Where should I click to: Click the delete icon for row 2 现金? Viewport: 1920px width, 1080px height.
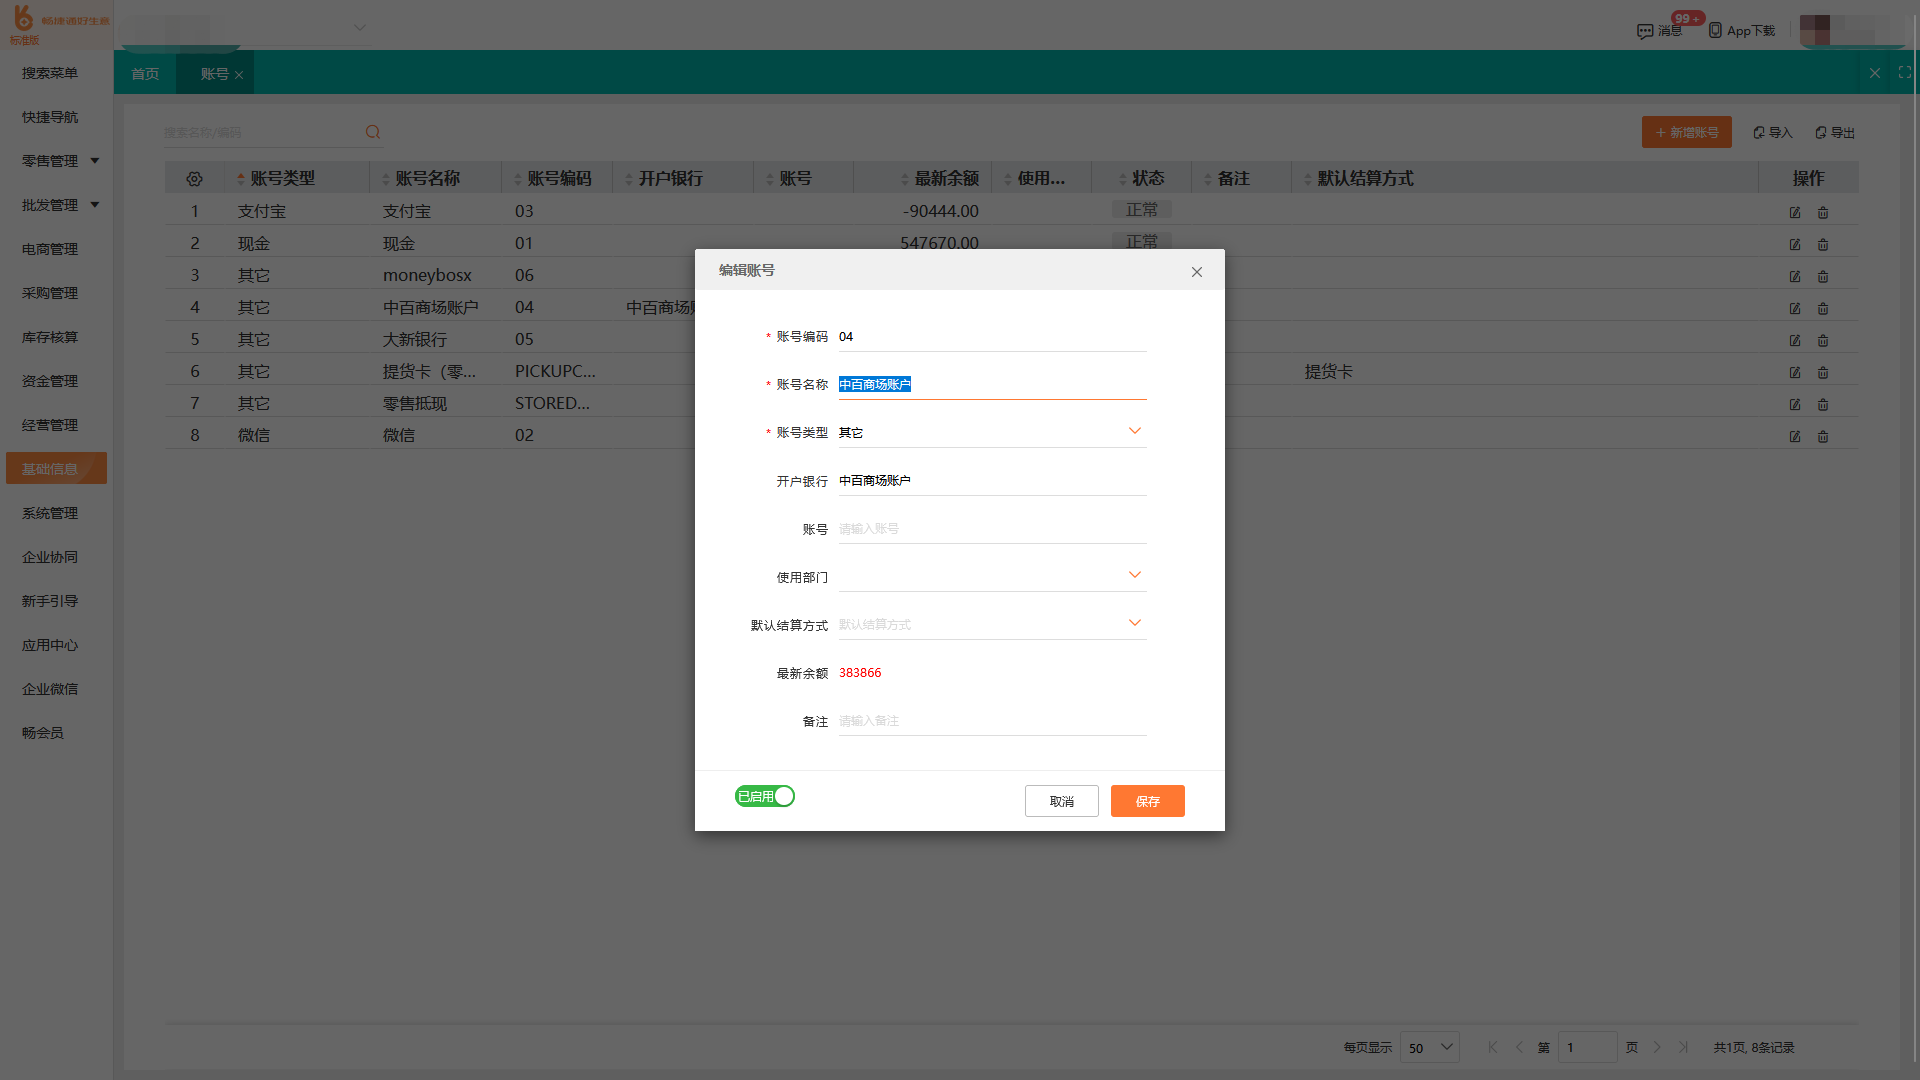[1824, 244]
